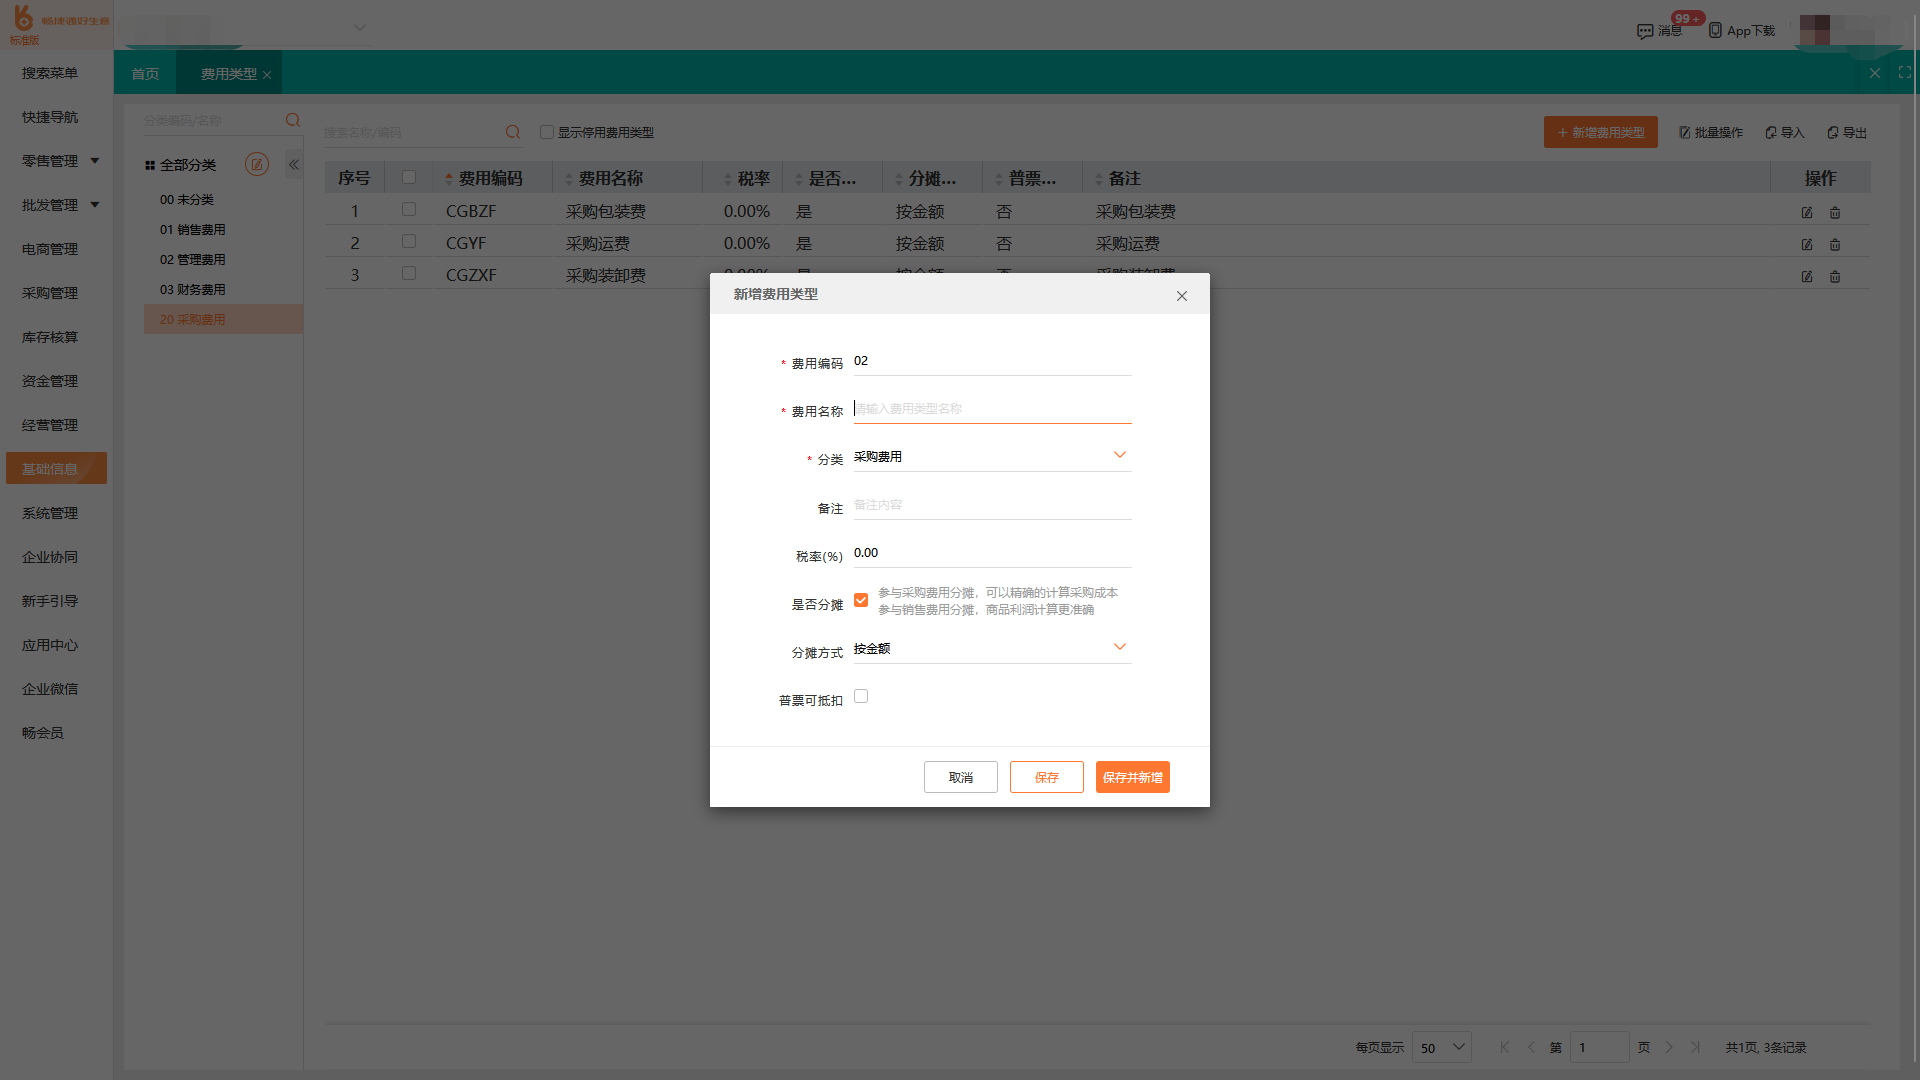Image resolution: width=1920 pixels, height=1080 pixels.
Task: Click the collapse sidebar arrow icon
Action: click(294, 164)
